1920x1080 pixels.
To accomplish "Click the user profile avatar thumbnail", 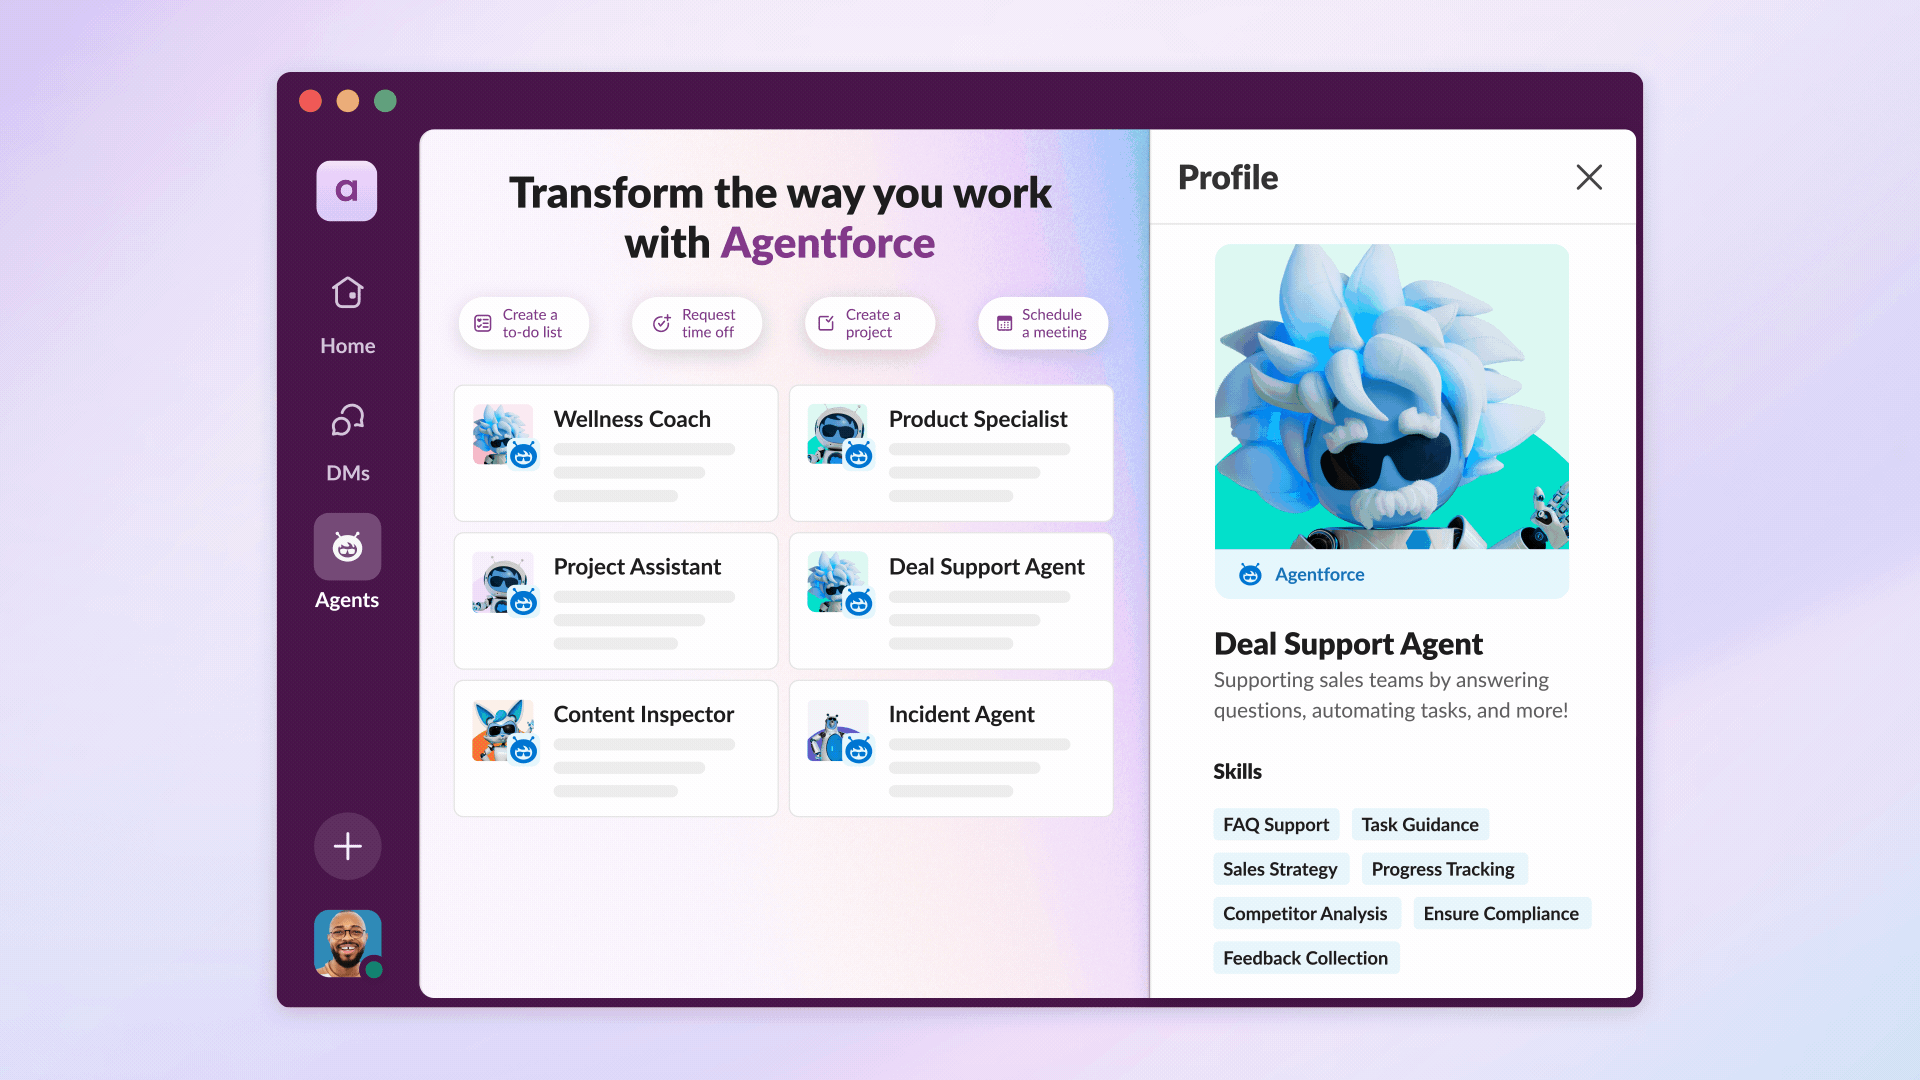I will (347, 942).
